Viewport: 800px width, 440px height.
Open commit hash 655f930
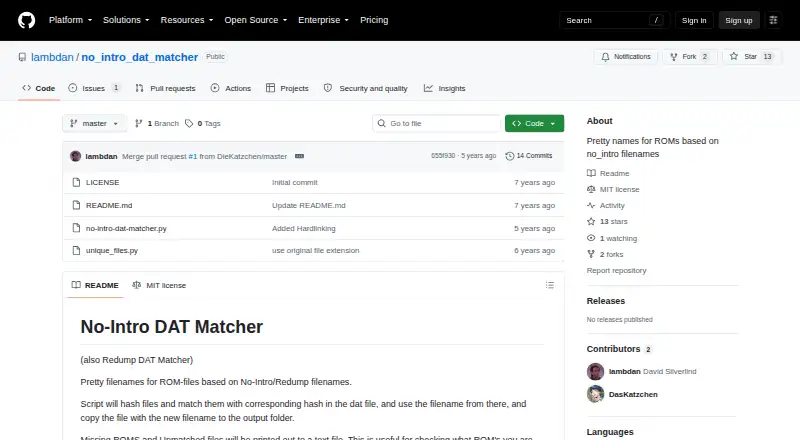click(443, 156)
